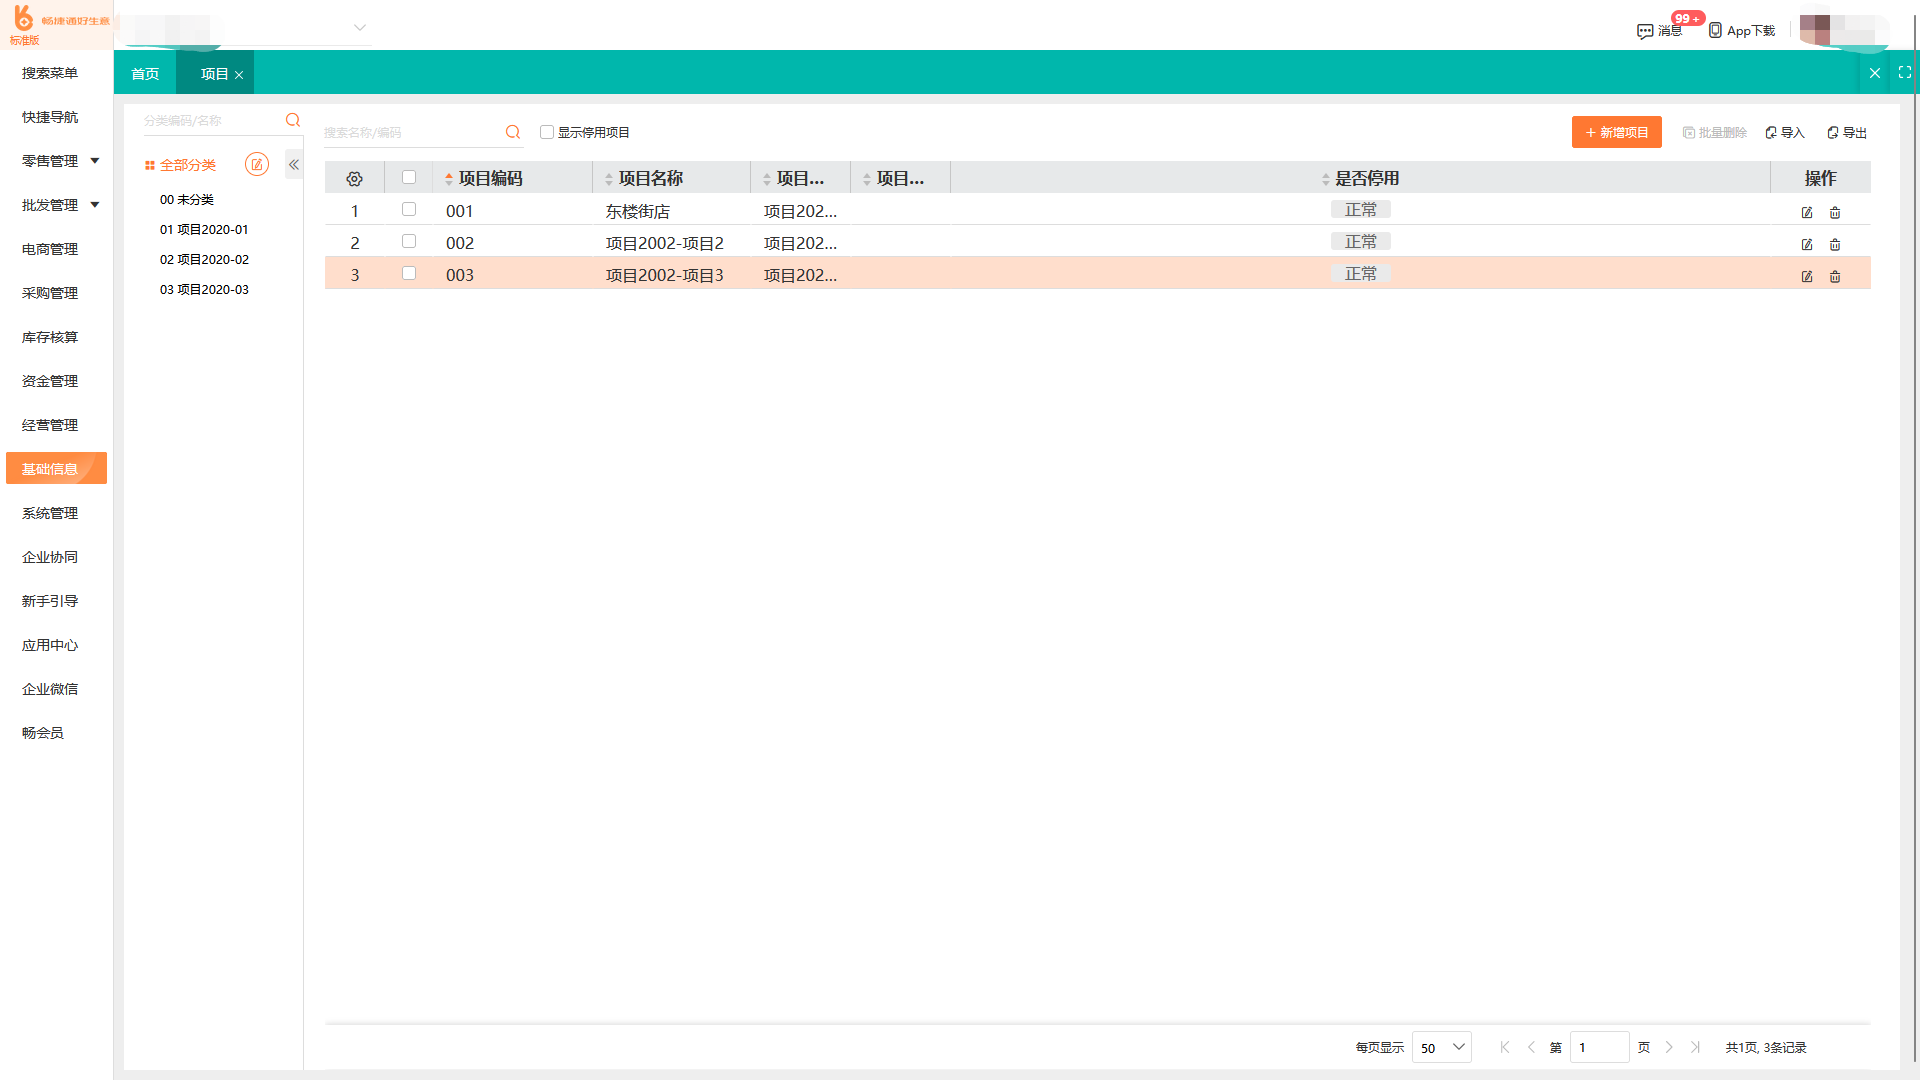
Task: Select the header select-all checkbox
Action: [409, 177]
